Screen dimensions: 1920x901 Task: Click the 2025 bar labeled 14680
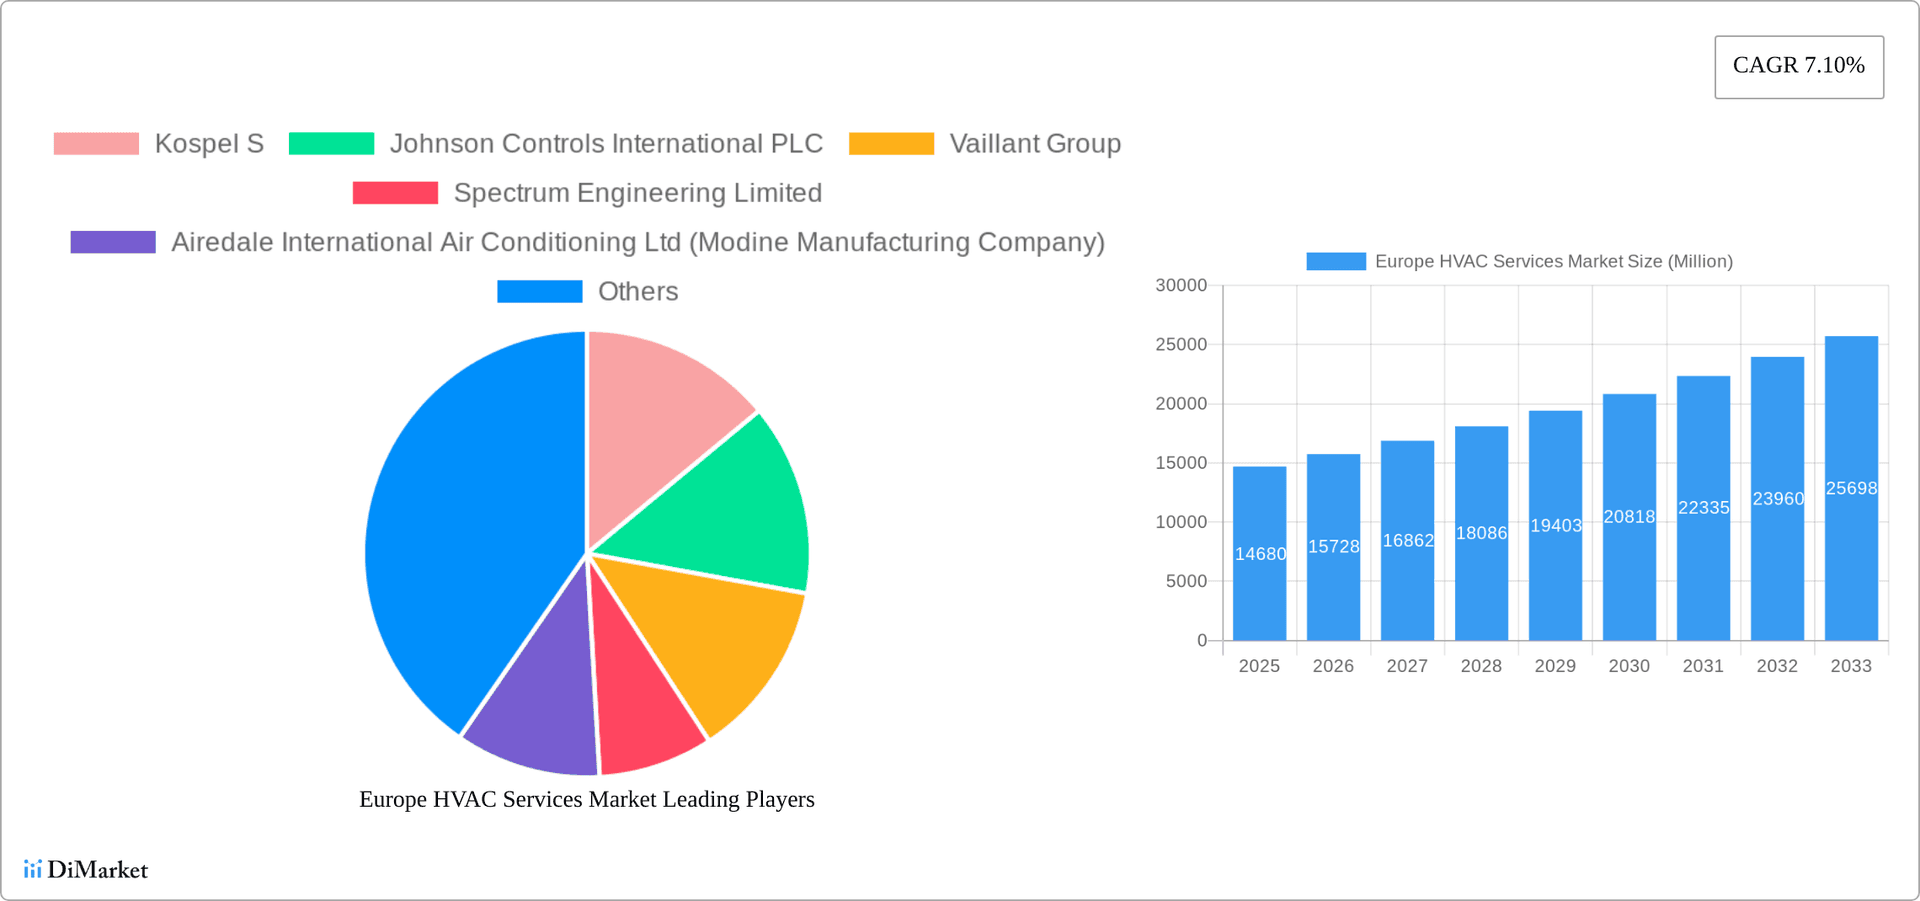point(1259,550)
